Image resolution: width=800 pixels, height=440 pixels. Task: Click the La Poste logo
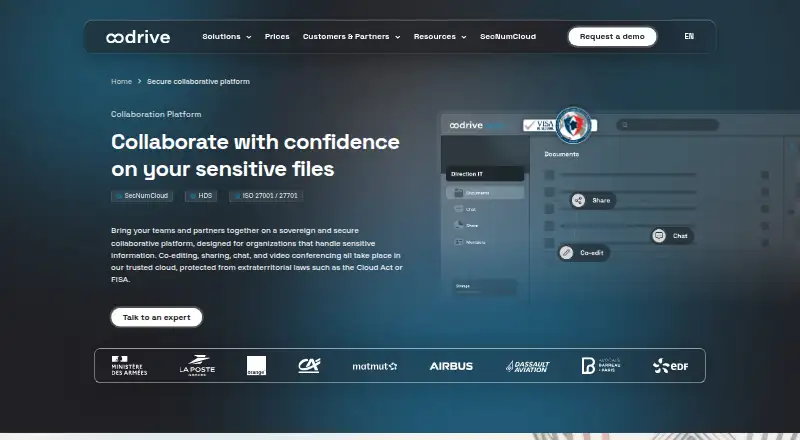(x=197, y=365)
